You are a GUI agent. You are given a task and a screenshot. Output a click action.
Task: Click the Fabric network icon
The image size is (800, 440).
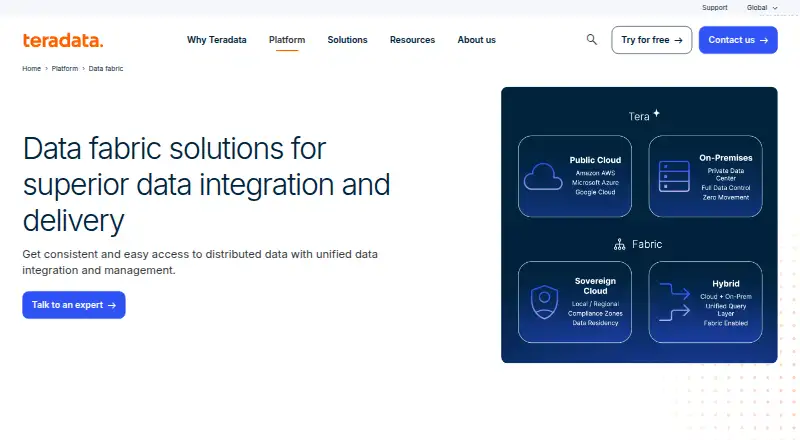coord(619,245)
